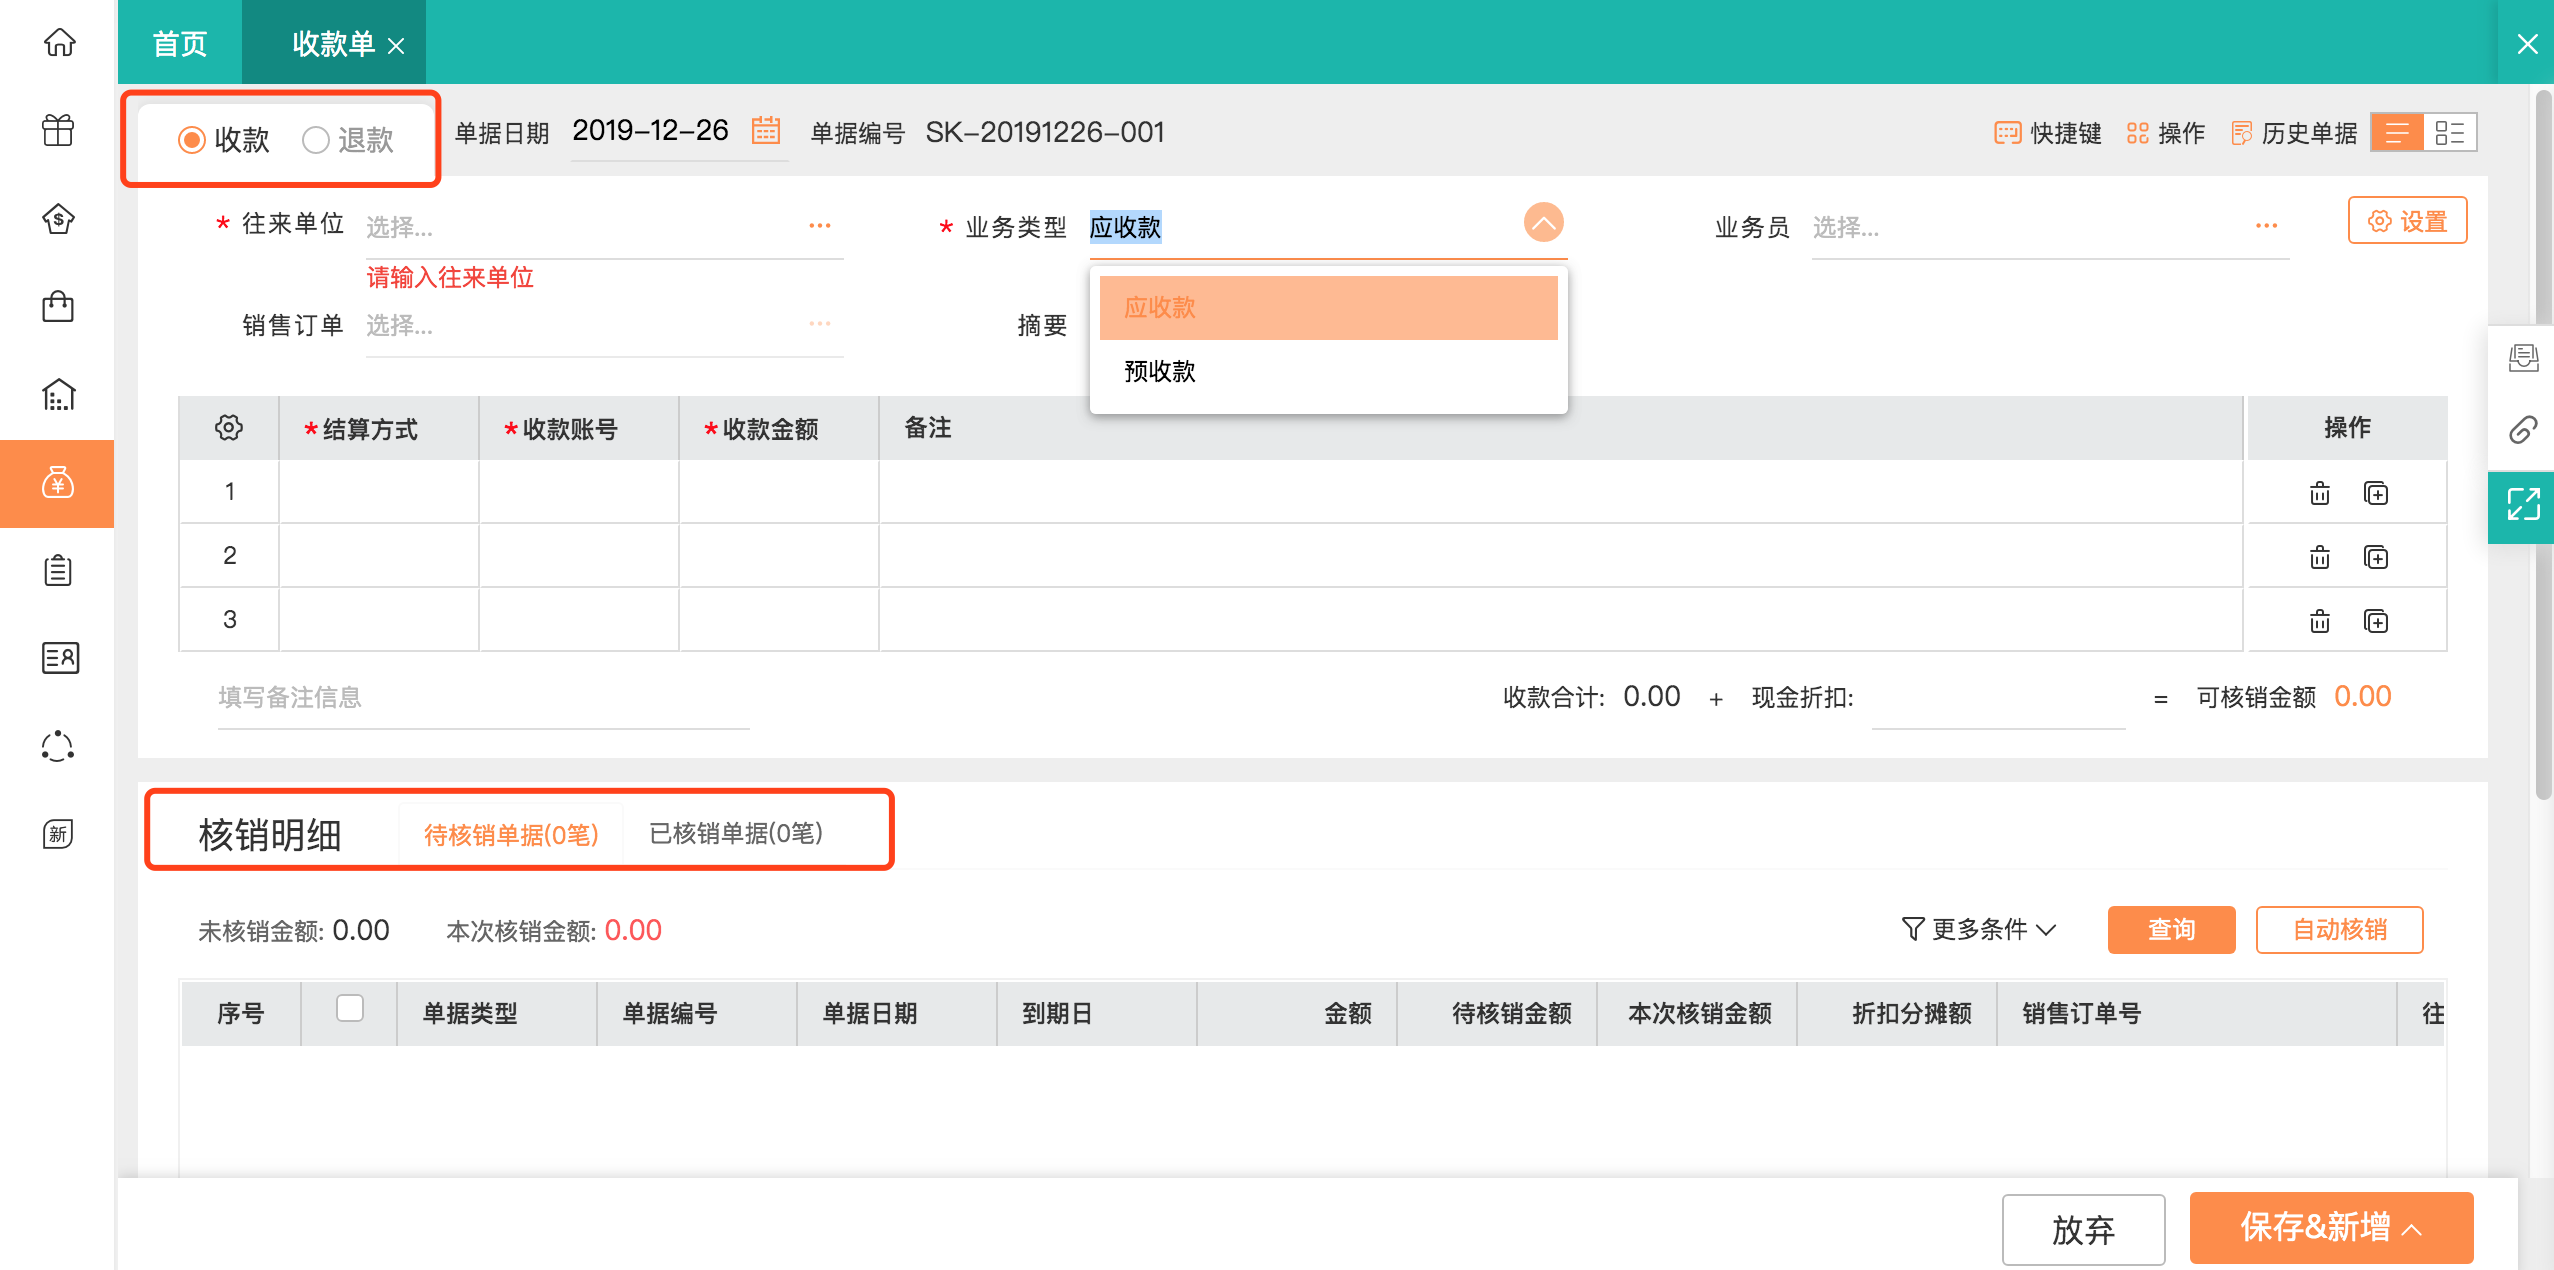The width and height of the screenshot is (2554, 1270).
Task: Click 自动核销 button
Action: pyautogui.click(x=2346, y=931)
